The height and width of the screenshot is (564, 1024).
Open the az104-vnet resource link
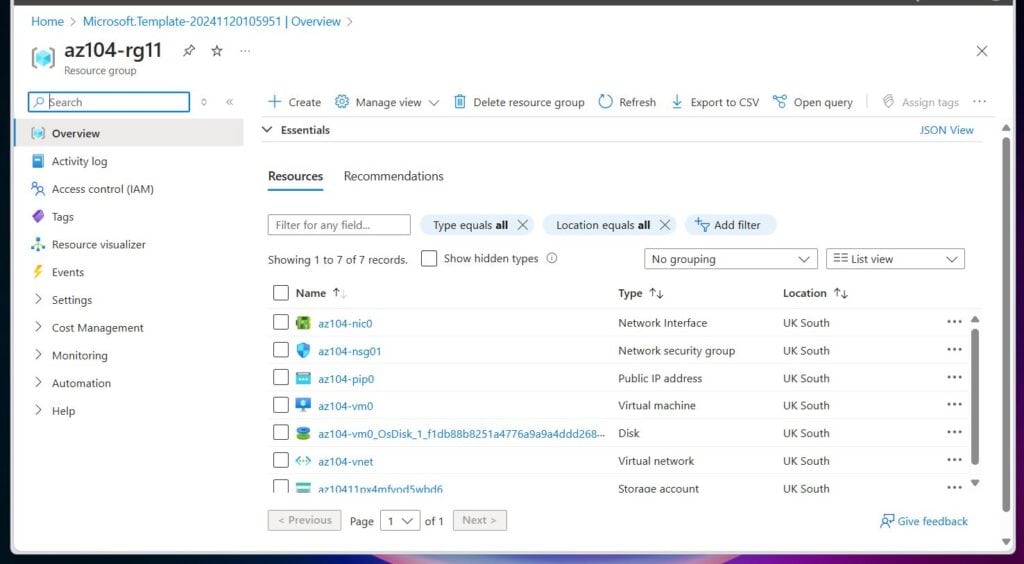[x=345, y=462]
